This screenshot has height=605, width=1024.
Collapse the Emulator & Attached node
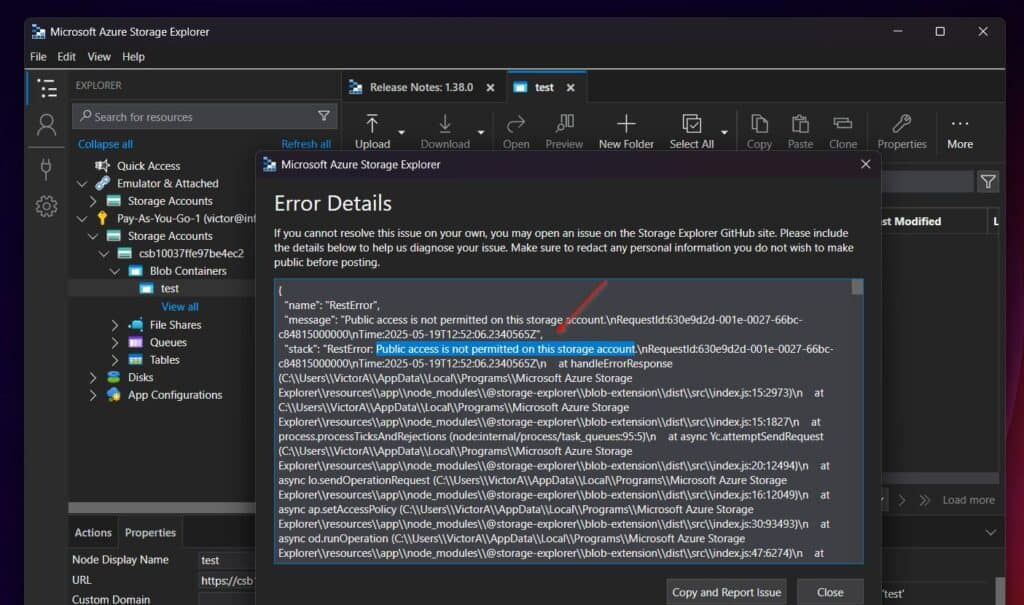[x=82, y=184]
